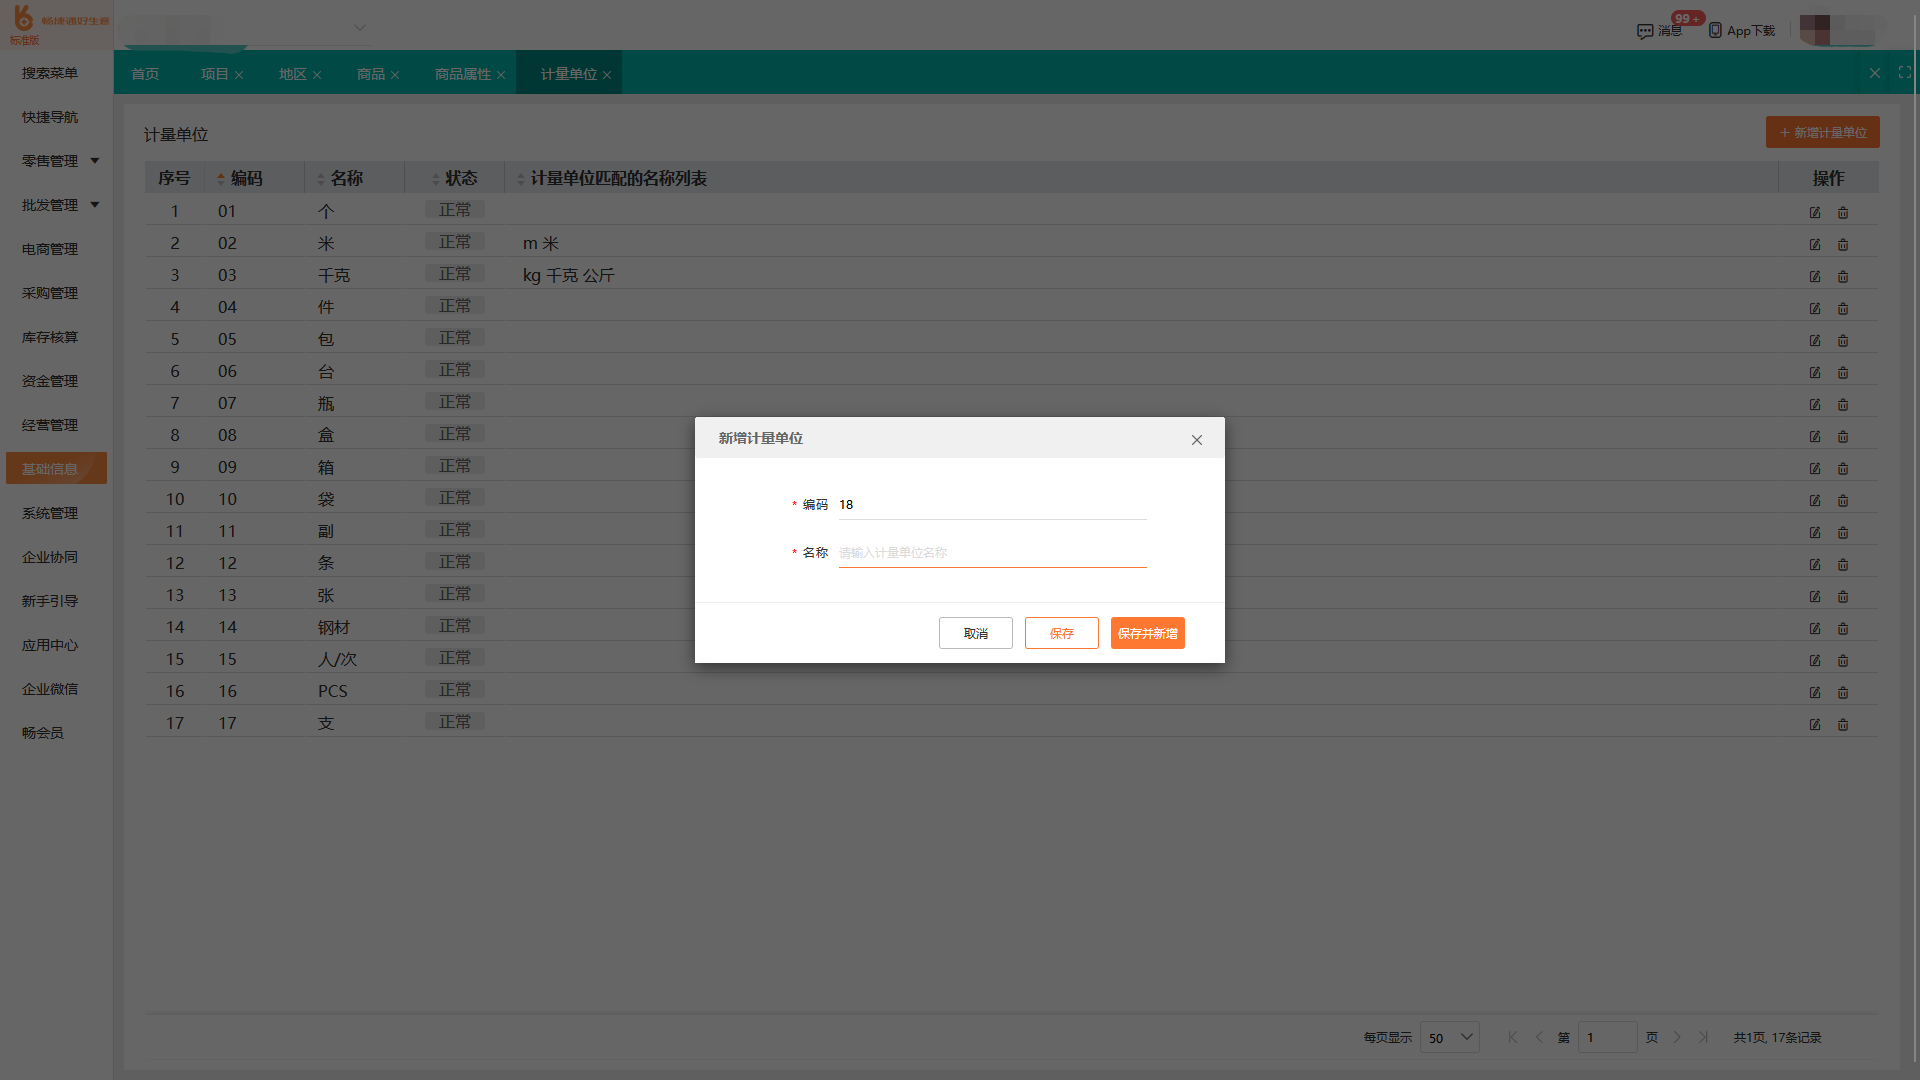Click the delete icon for row 2
Viewport: 1920px width, 1080px height.
(x=1844, y=244)
